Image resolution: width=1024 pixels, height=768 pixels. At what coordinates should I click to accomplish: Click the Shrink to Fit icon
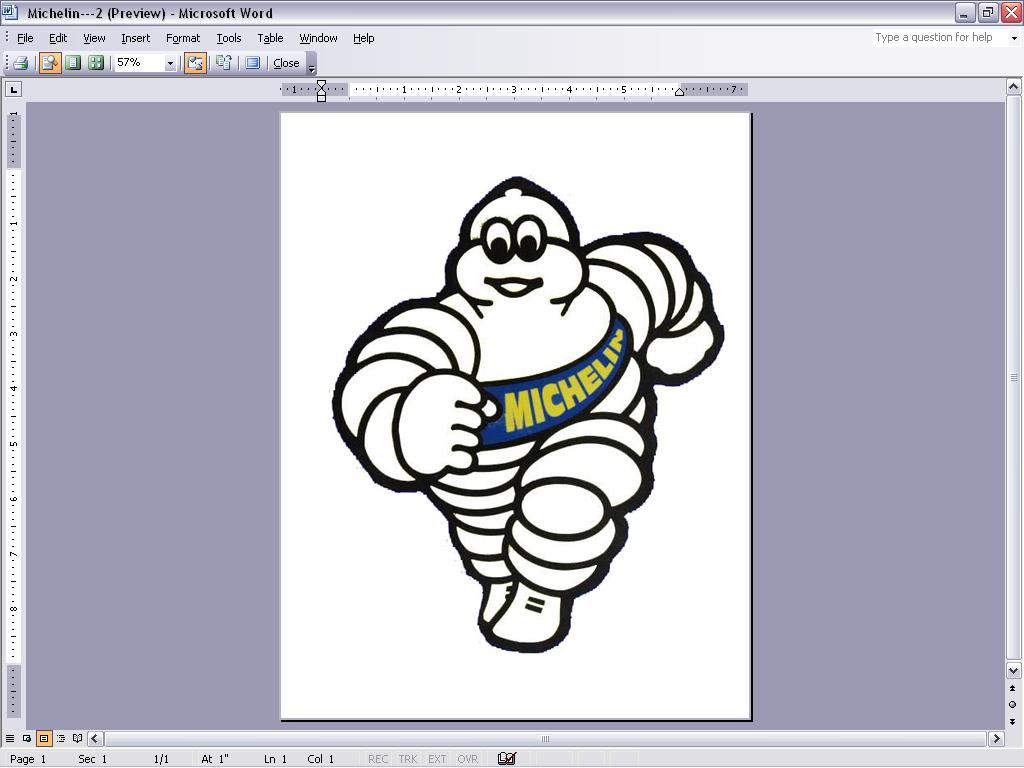tap(223, 63)
